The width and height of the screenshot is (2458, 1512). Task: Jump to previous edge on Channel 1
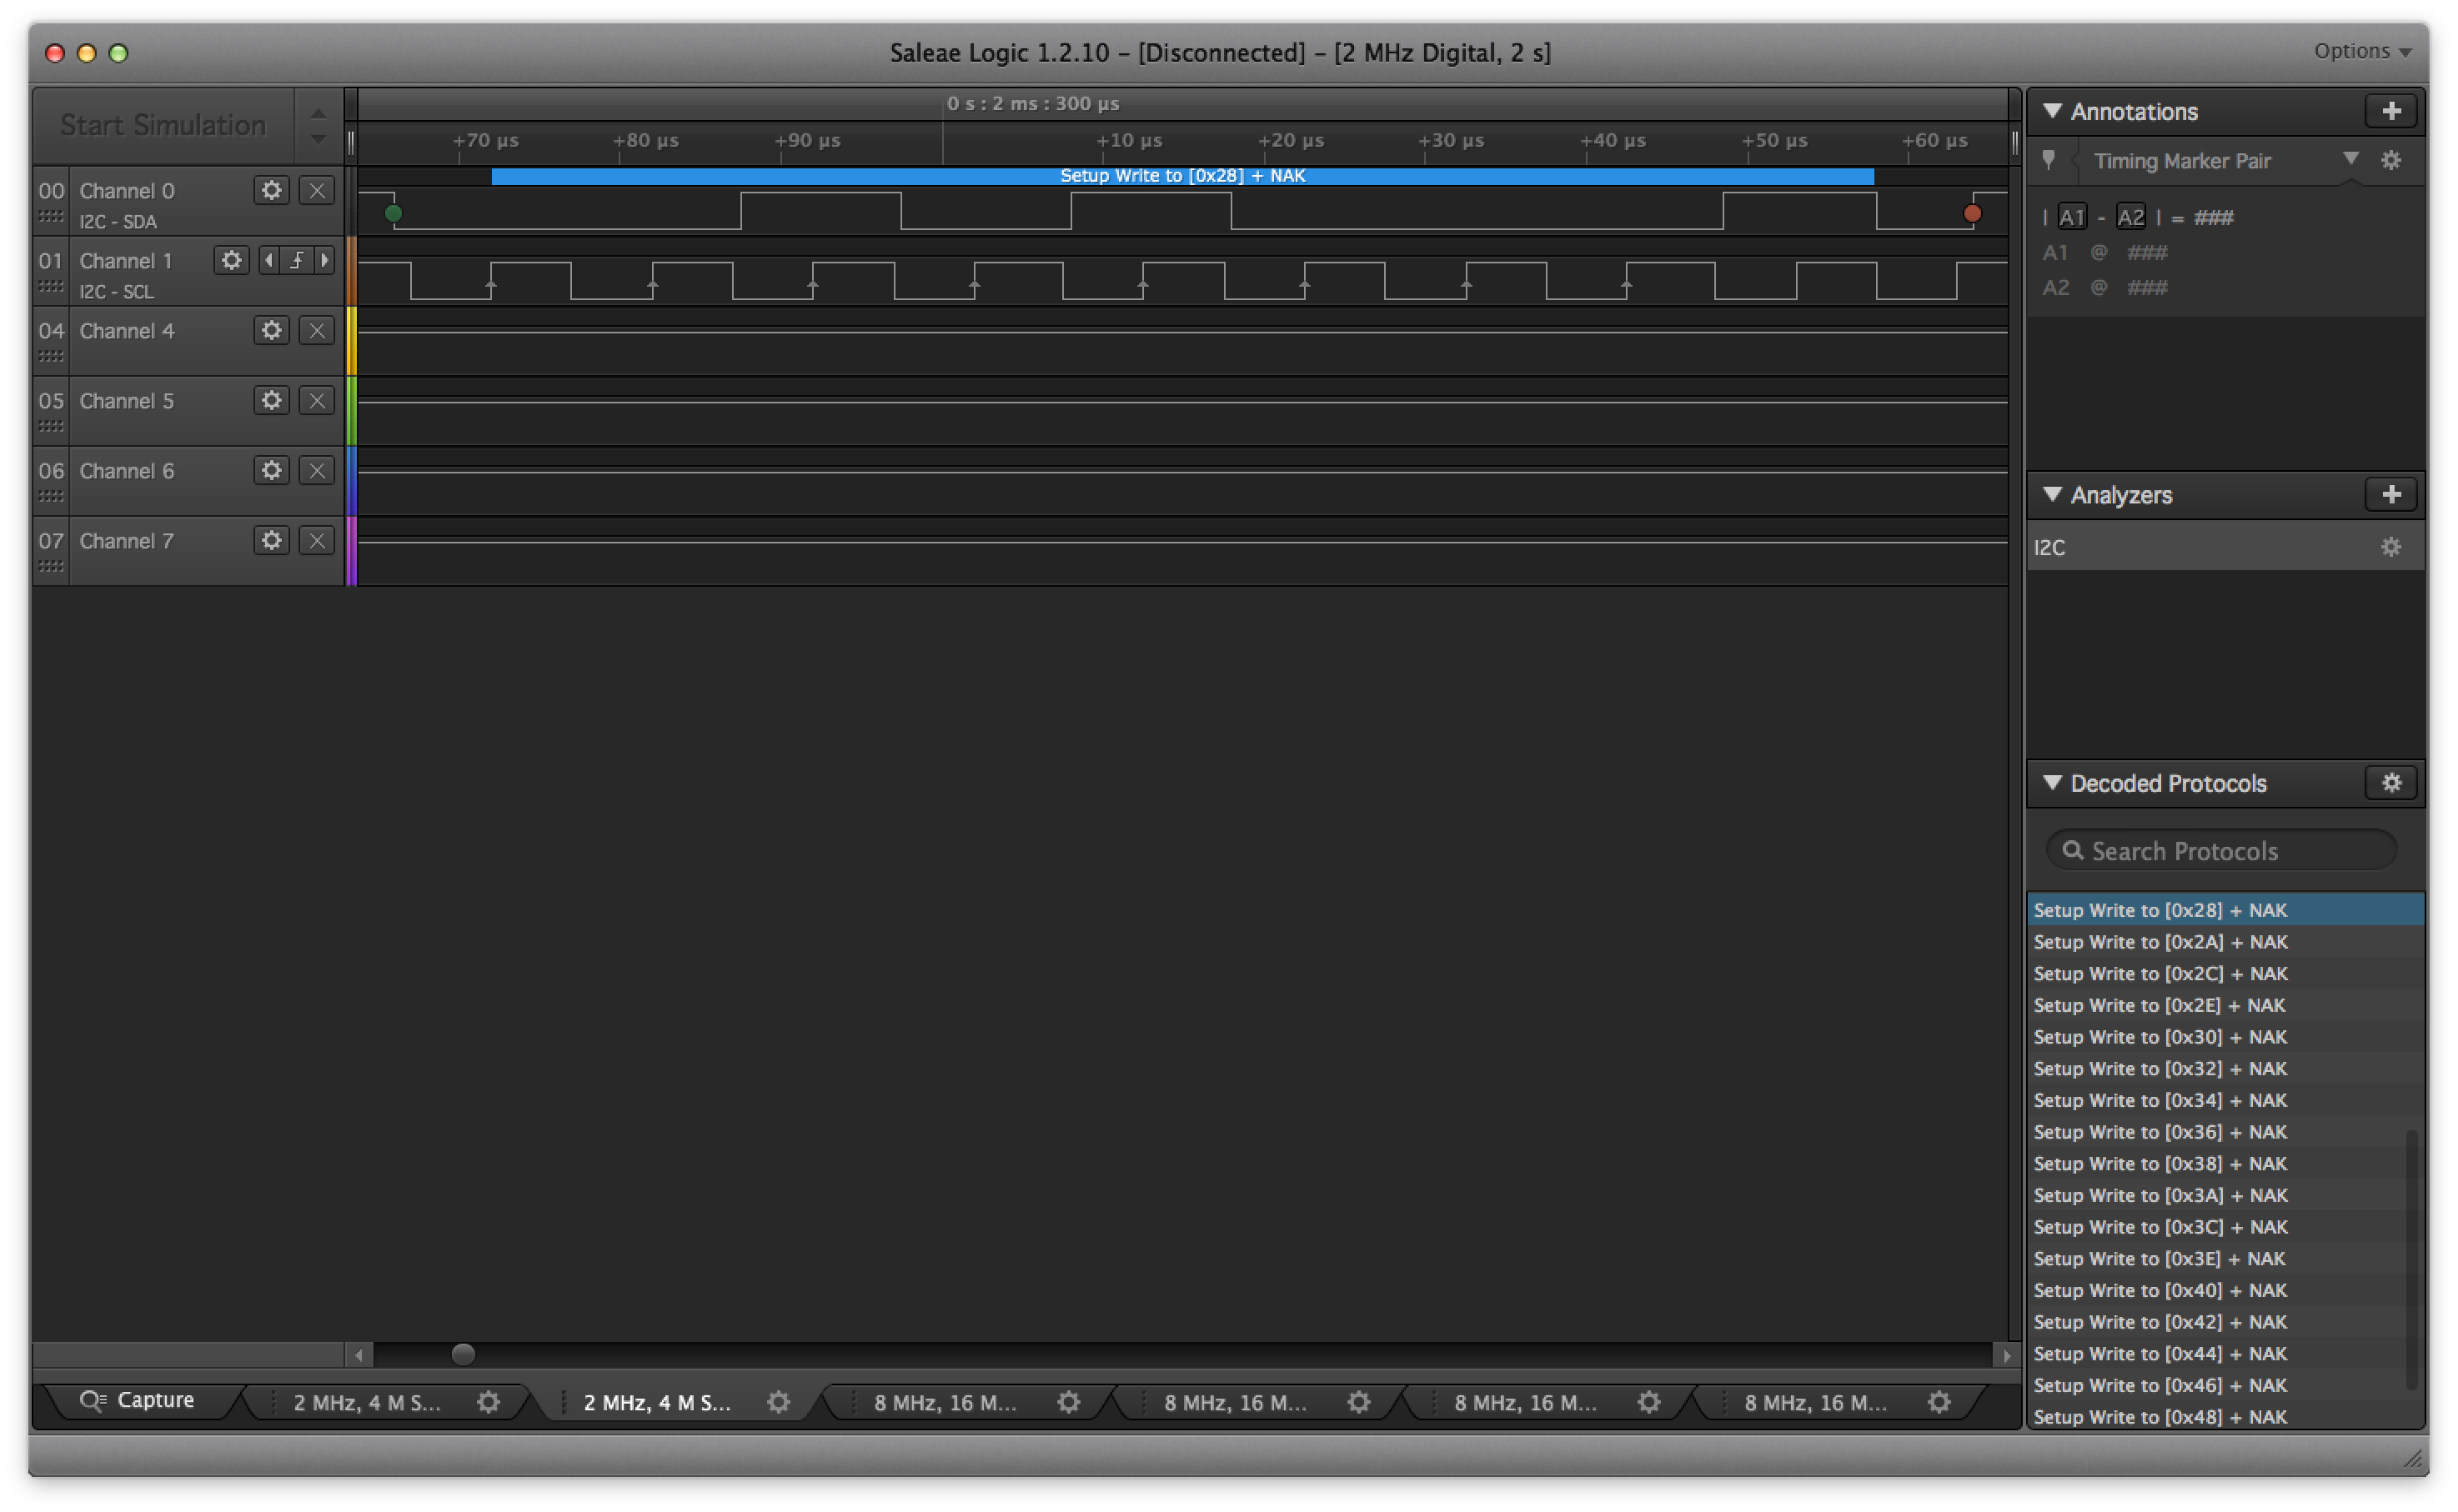pyautogui.click(x=269, y=260)
